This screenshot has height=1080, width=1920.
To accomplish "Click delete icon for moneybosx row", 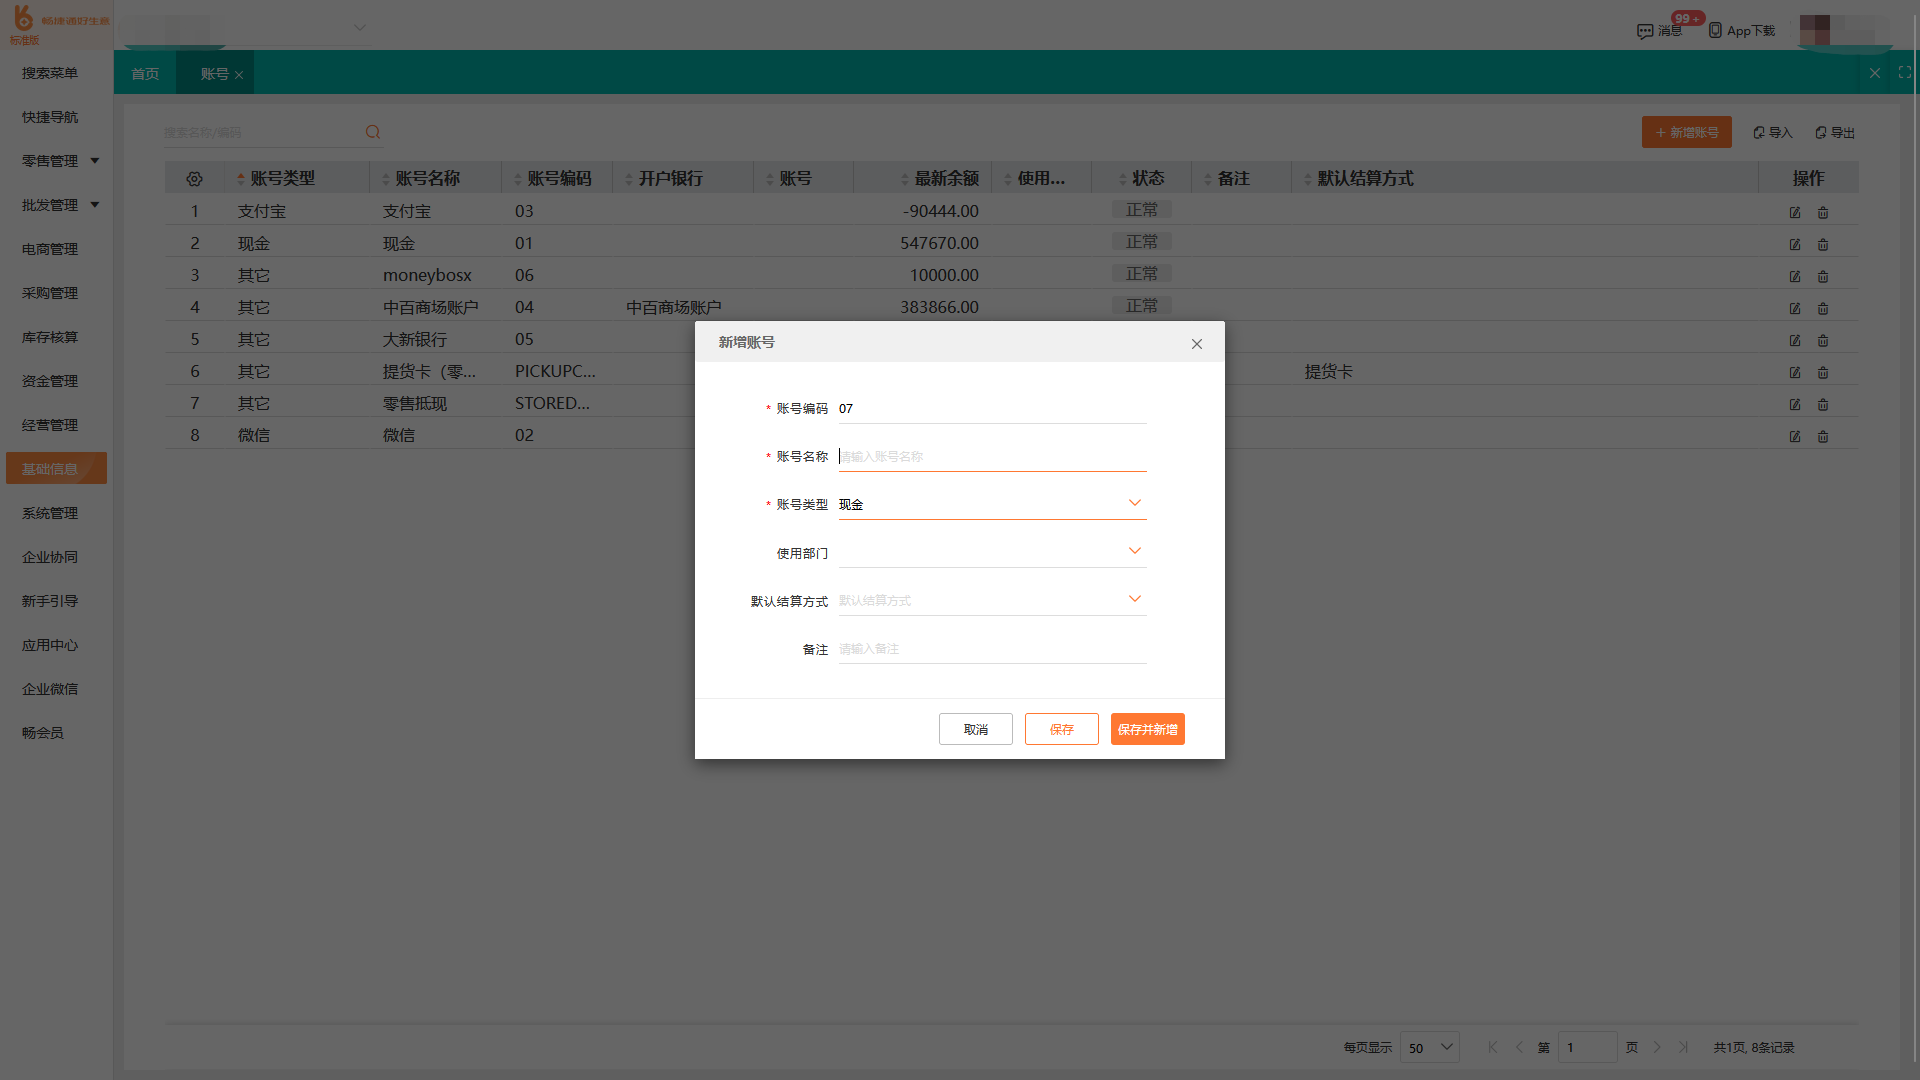I will pyautogui.click(x=1824, y=276).
